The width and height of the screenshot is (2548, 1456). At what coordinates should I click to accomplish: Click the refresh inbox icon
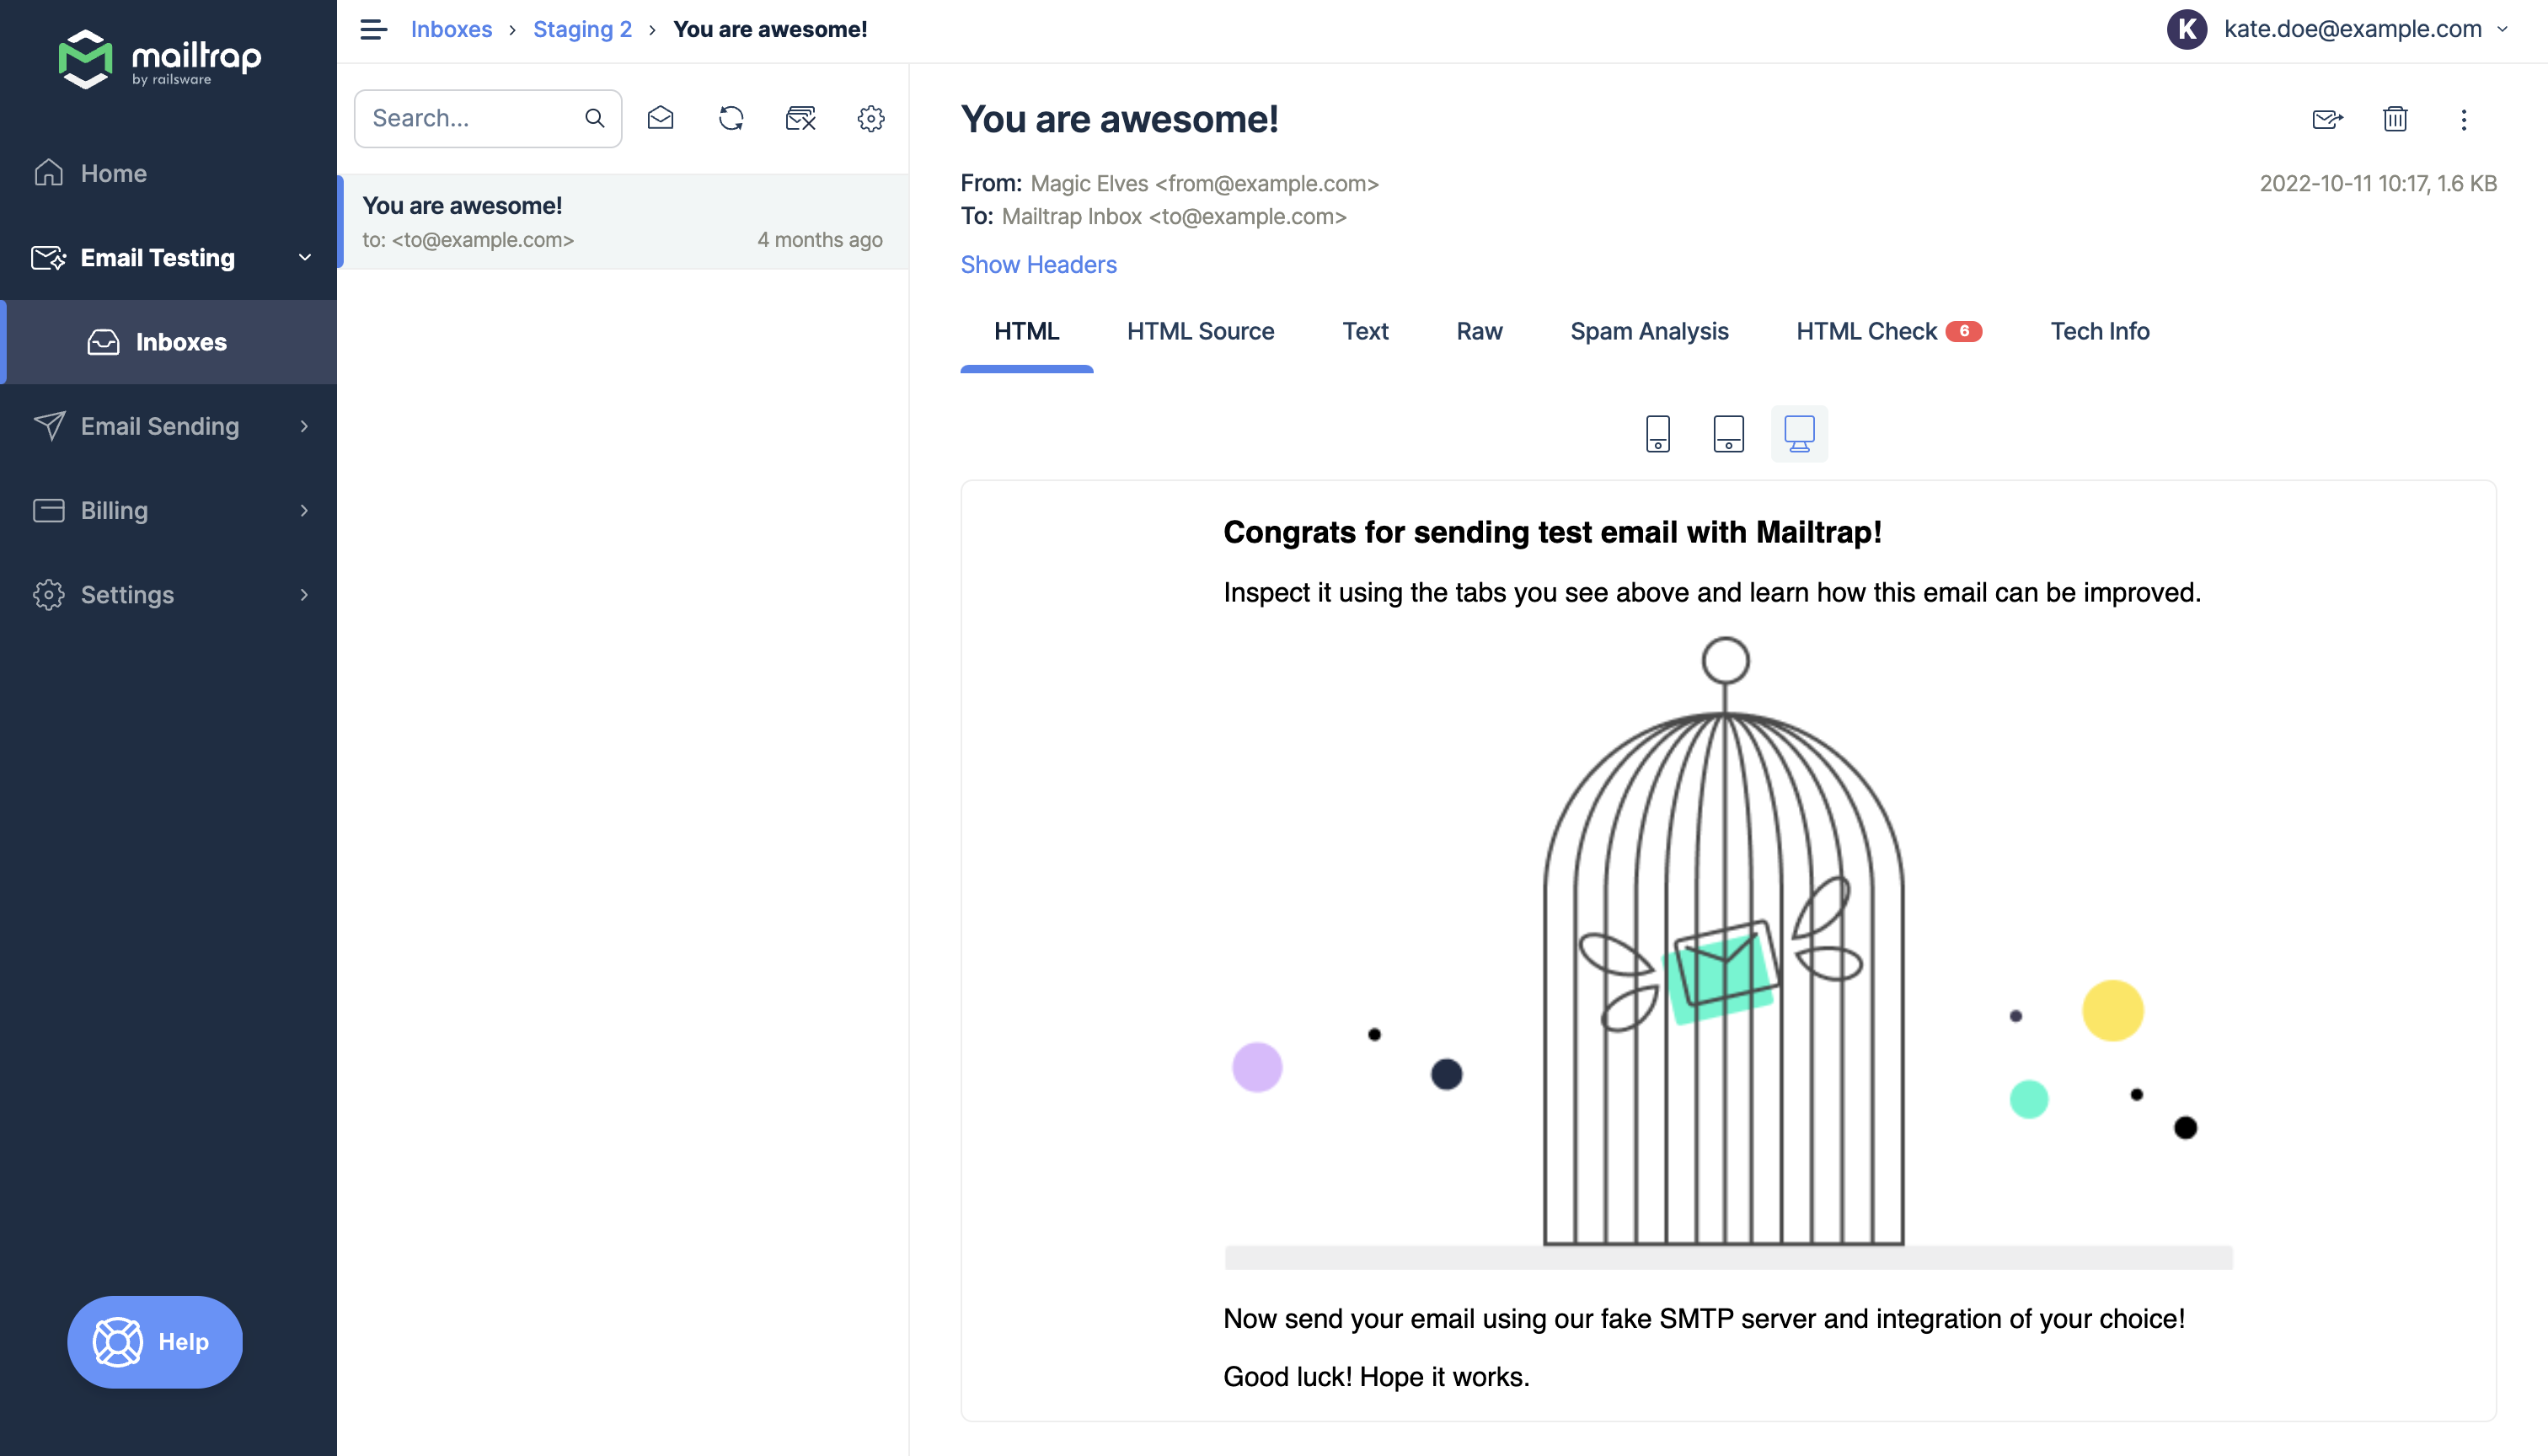(730, 117)
